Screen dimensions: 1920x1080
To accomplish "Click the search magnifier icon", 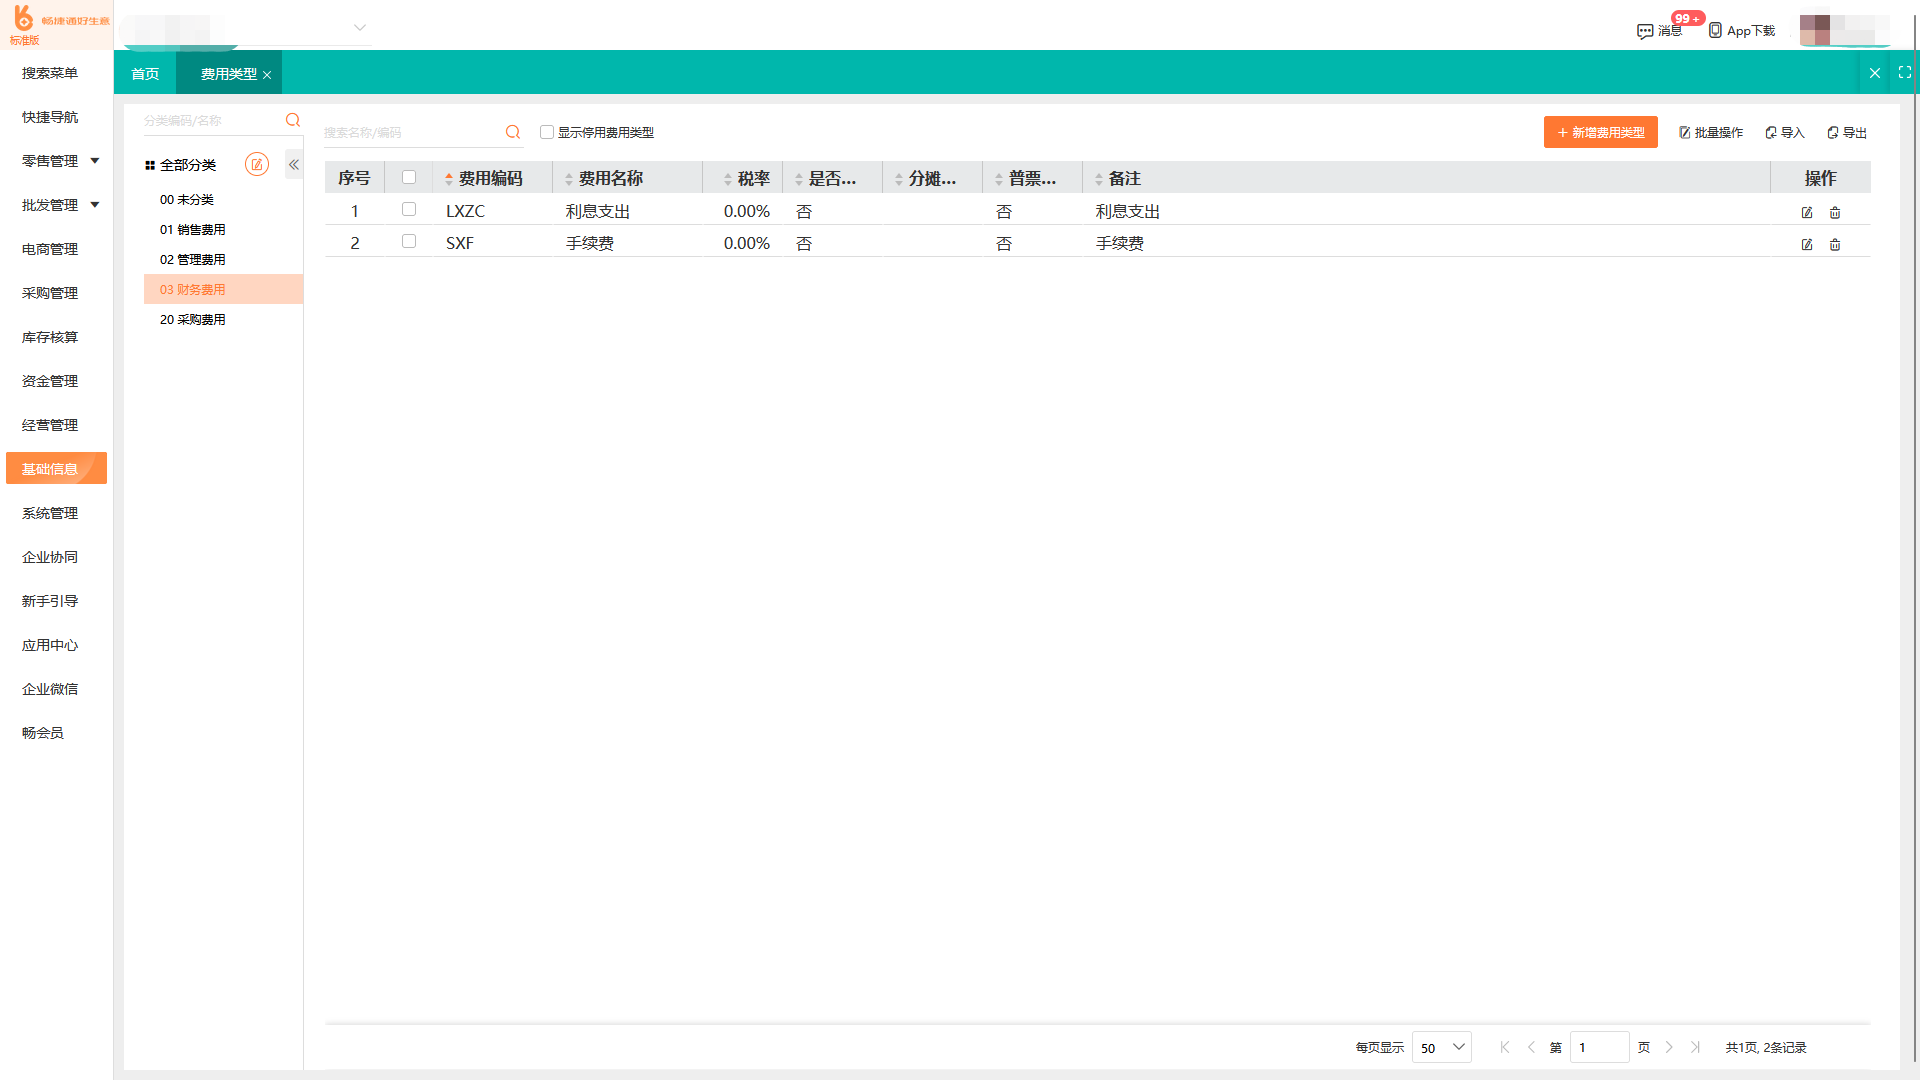I will [x=293, y=120].
